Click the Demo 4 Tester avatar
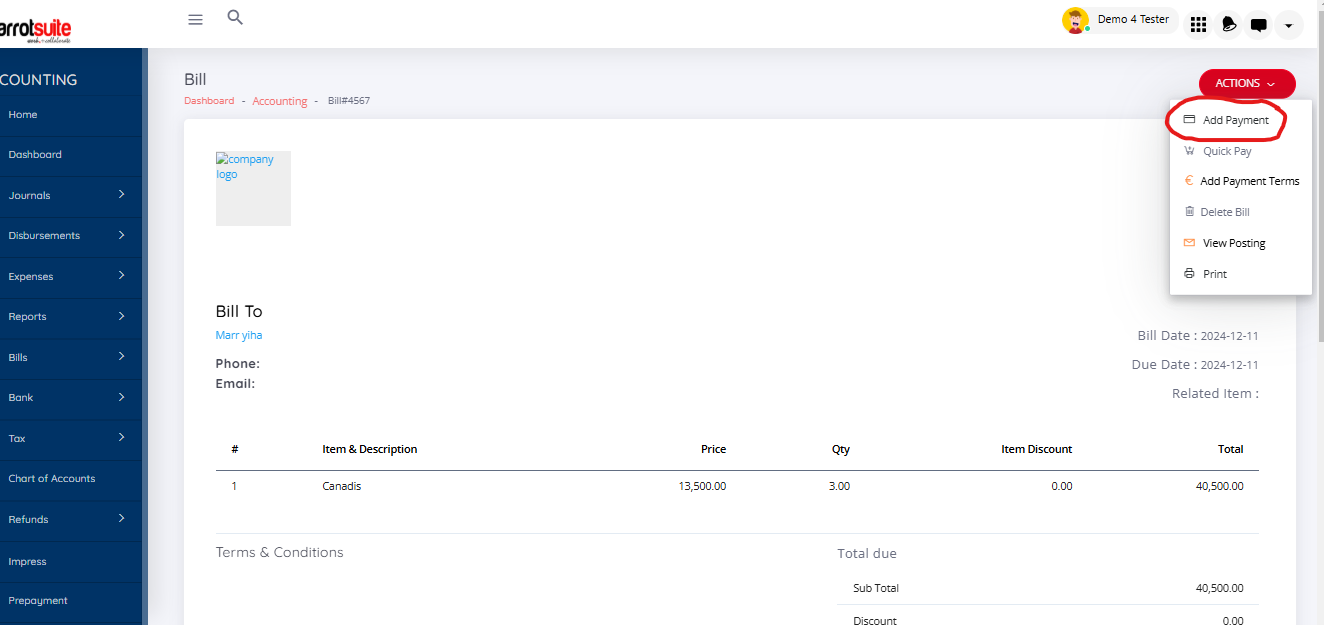Viewport: 1324px width, 625px height. [x=1075, y=20]
